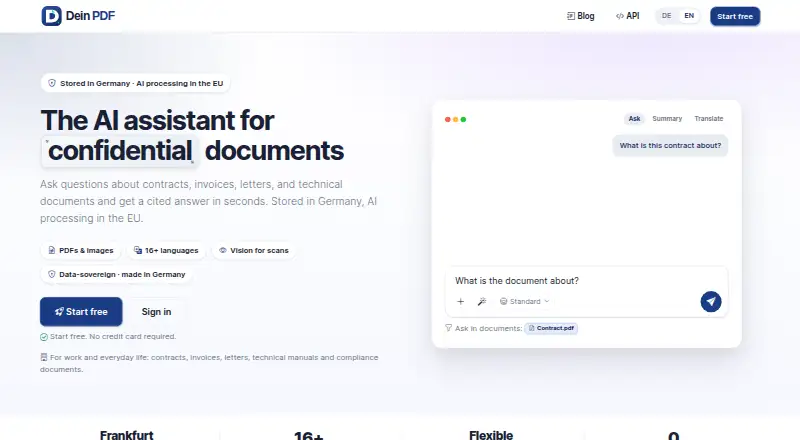Click the Start free button in header
The height and width of the screenshot is (440, 800).
[x=735, y=16]
